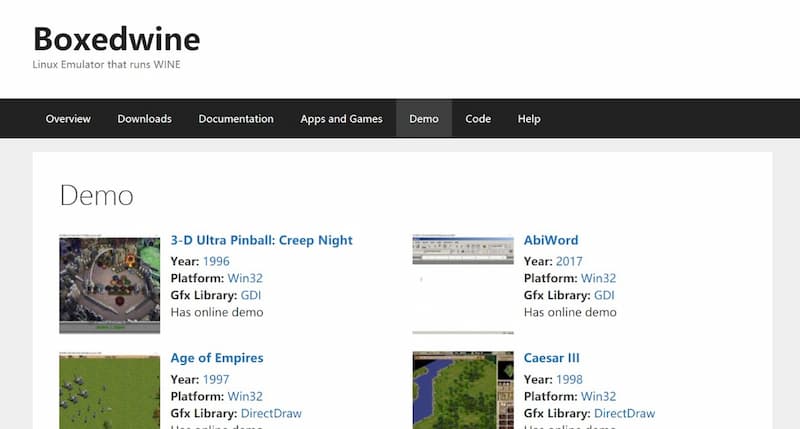Image resolution: width=800 pixels, height=429 pixels.
Task: Open the Caesar III title link
Action: click(x=552, y=358)
